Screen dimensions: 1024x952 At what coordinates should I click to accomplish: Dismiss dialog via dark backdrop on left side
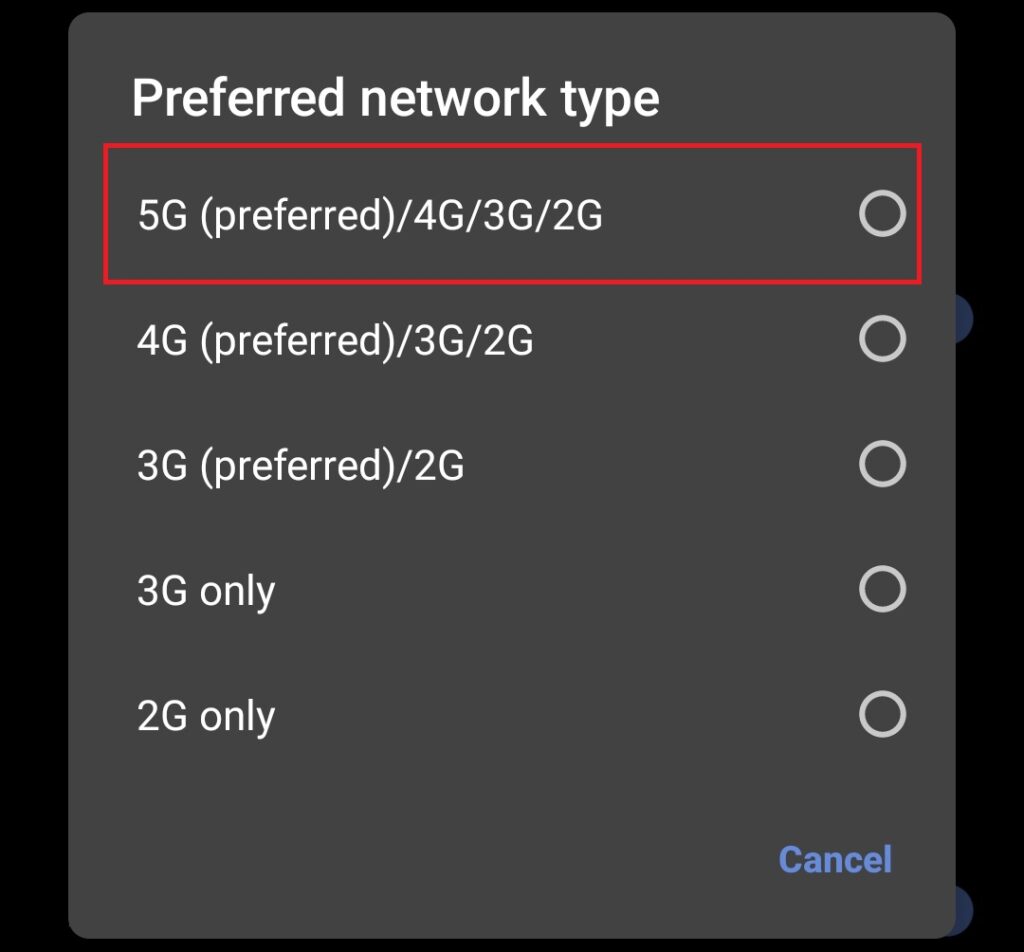34,476
